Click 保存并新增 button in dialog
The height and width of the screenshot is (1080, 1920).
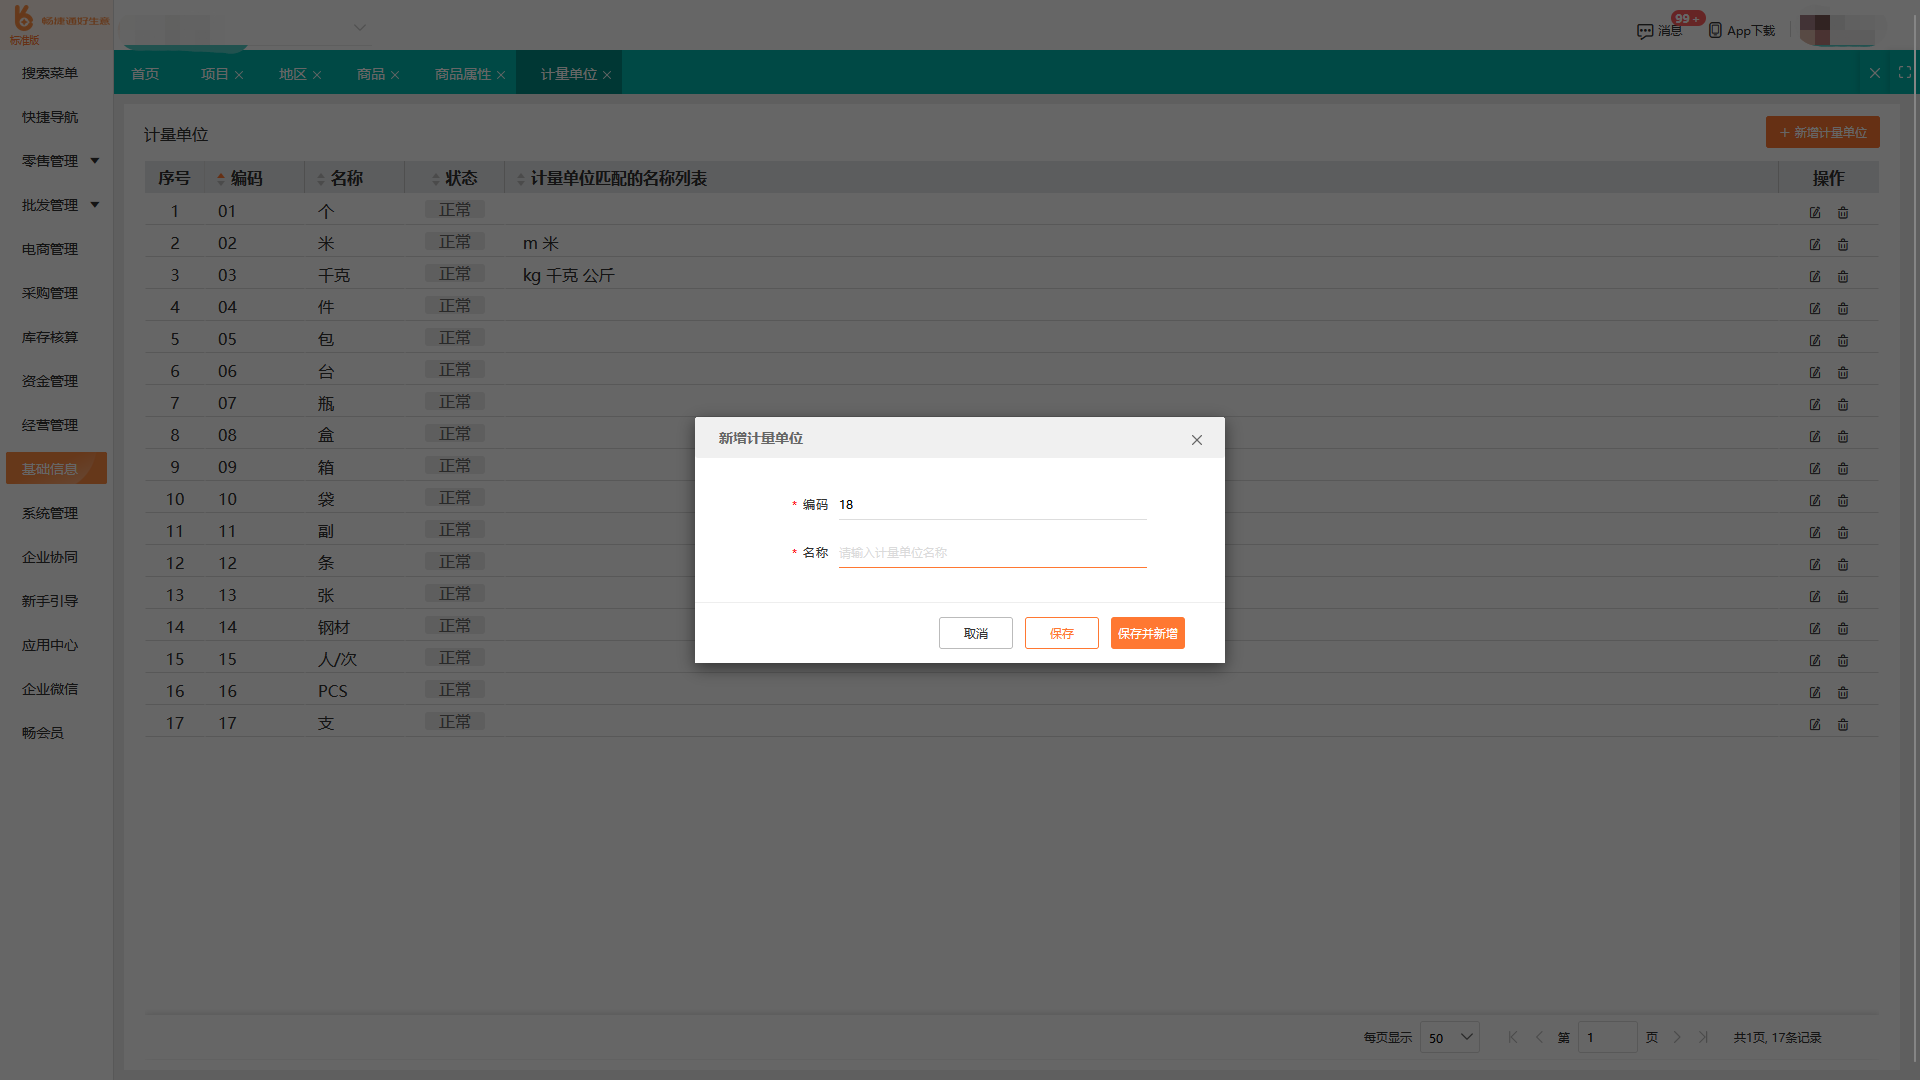coord(1147,633)
